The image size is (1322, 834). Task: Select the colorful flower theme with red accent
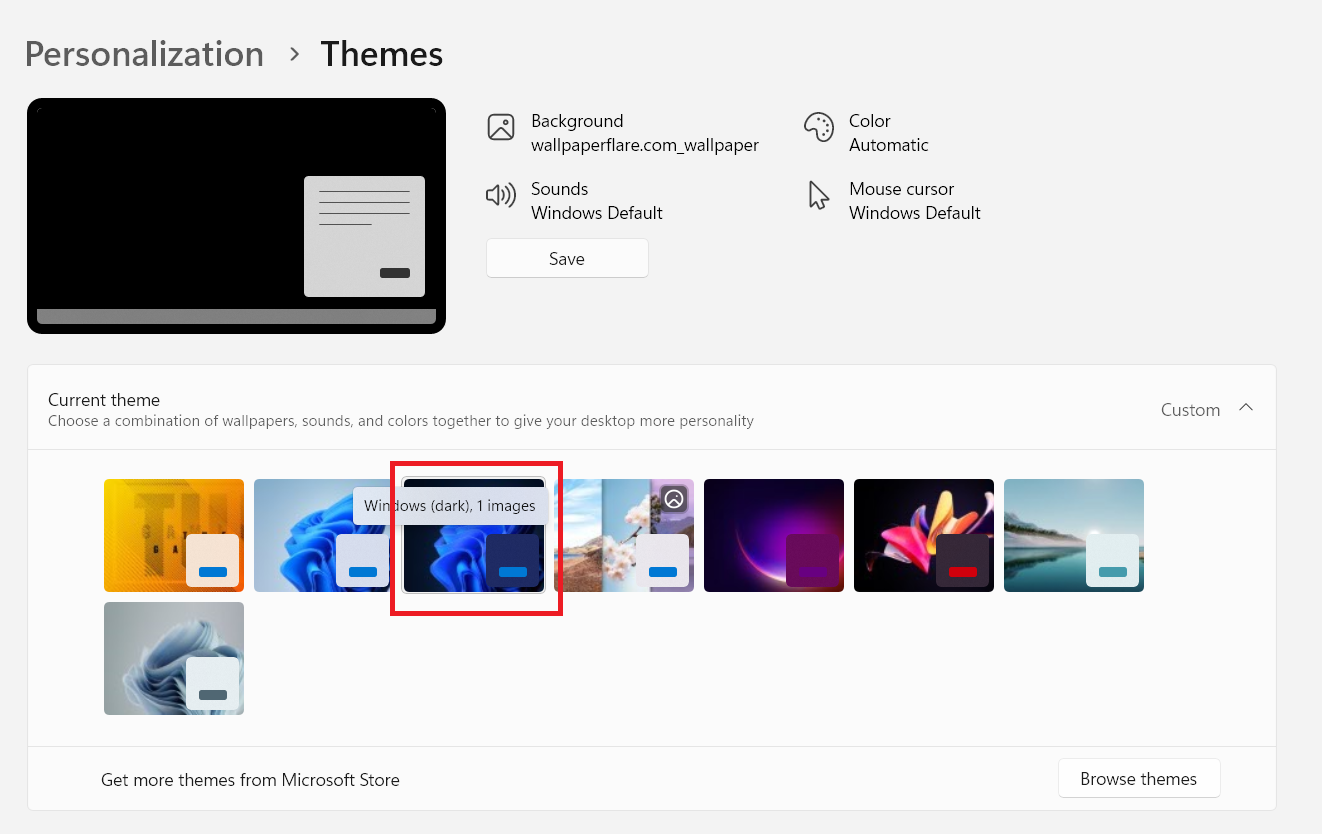923,535
